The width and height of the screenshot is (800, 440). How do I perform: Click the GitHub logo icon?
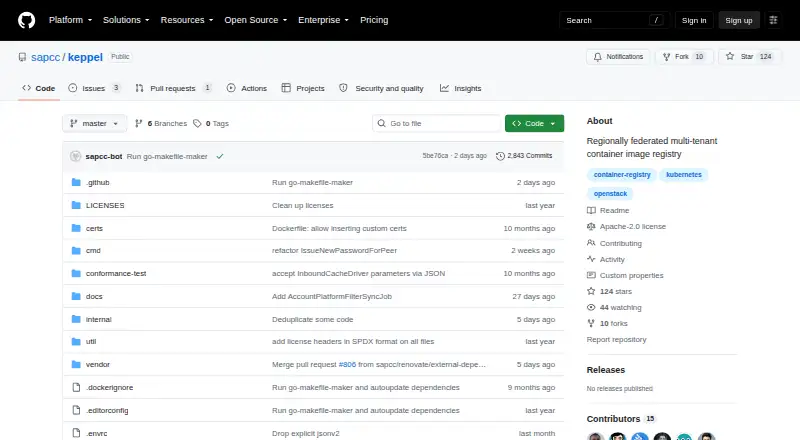click(27, 20)
